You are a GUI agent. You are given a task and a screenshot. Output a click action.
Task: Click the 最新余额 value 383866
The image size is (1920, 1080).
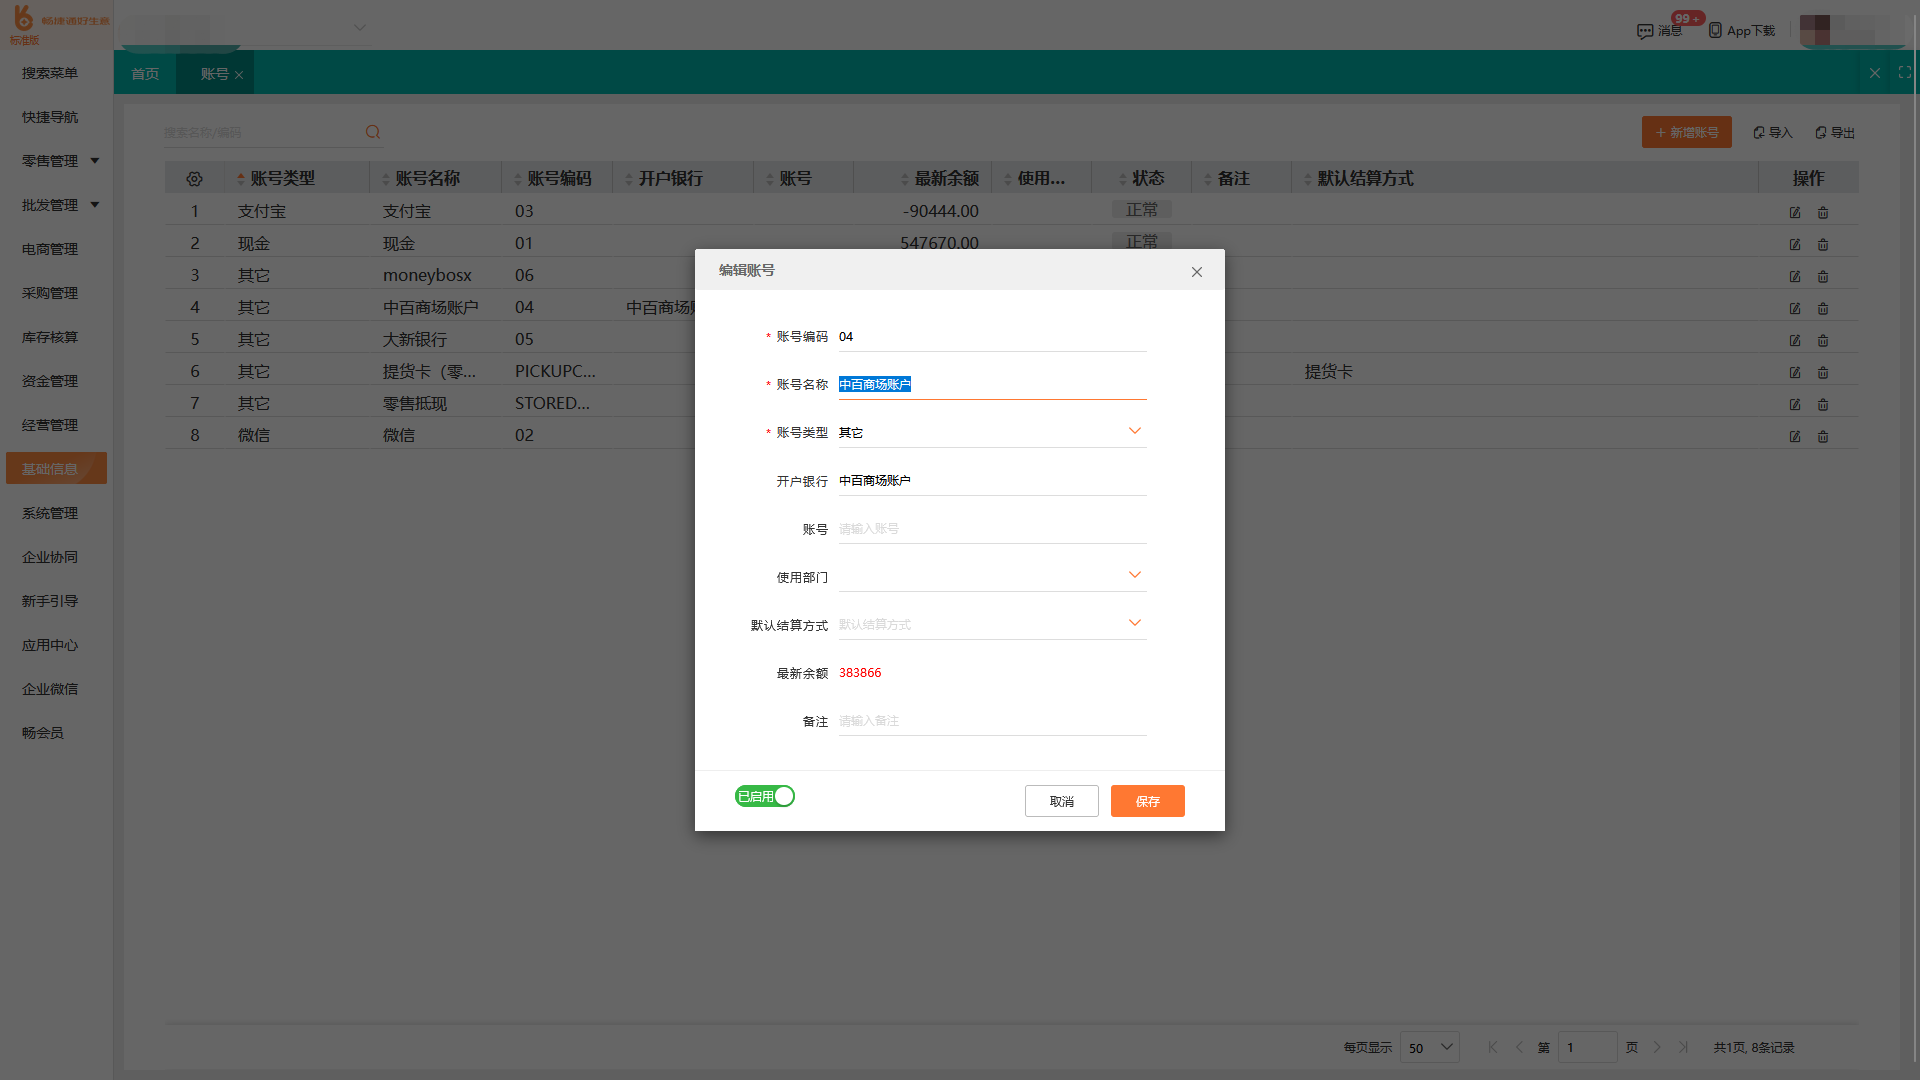click(860, 673)
